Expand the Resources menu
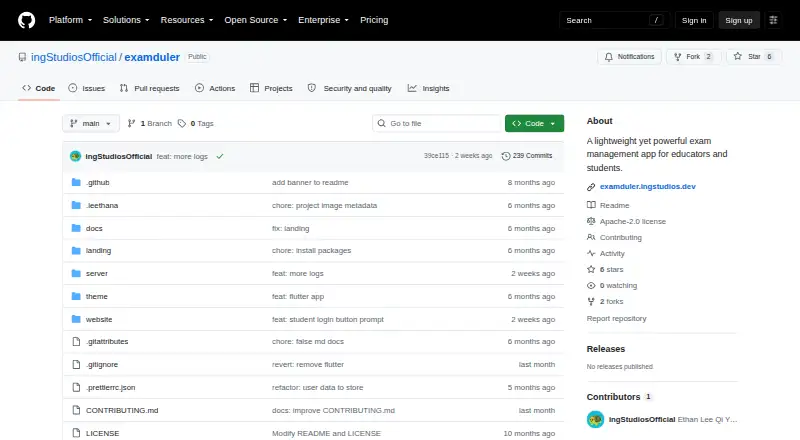Viewport: 800px width, 440px height. [x=187, y=20]
